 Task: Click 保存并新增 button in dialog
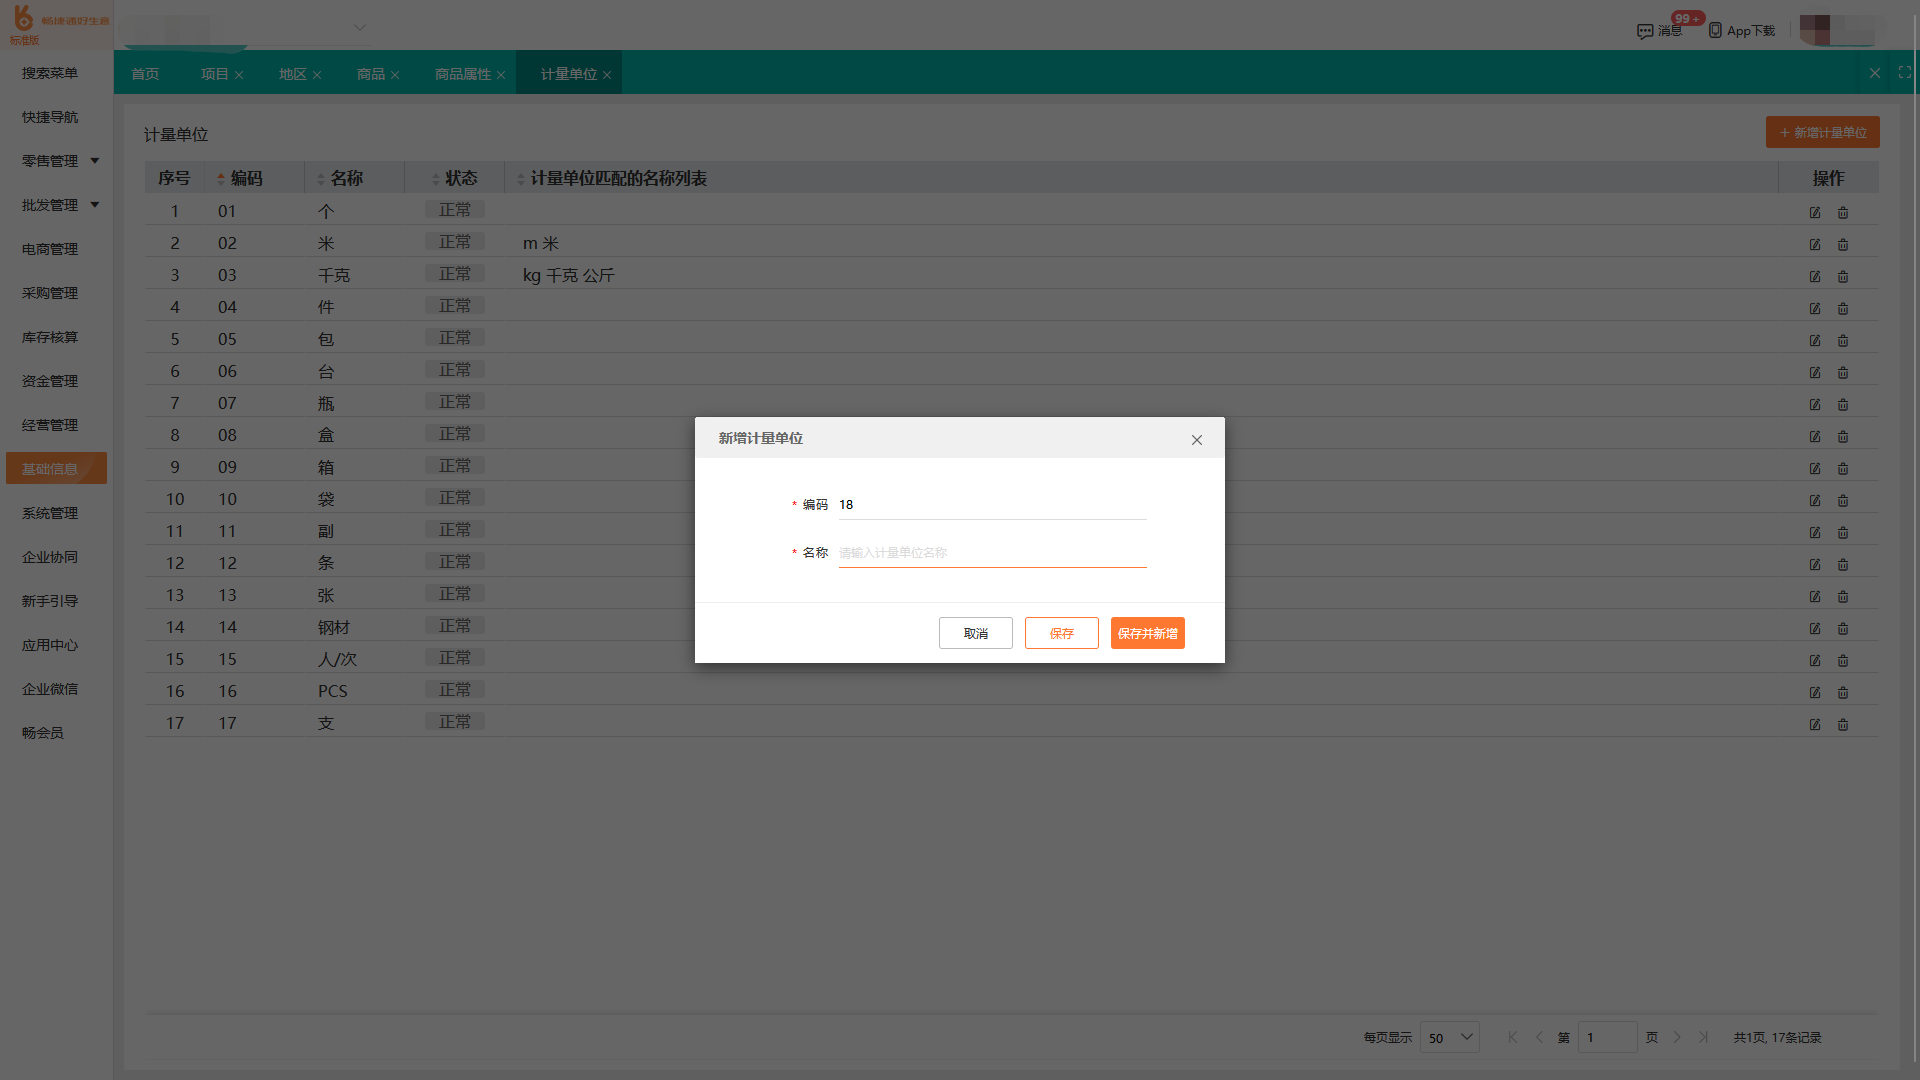click(x=1147, y=632)
